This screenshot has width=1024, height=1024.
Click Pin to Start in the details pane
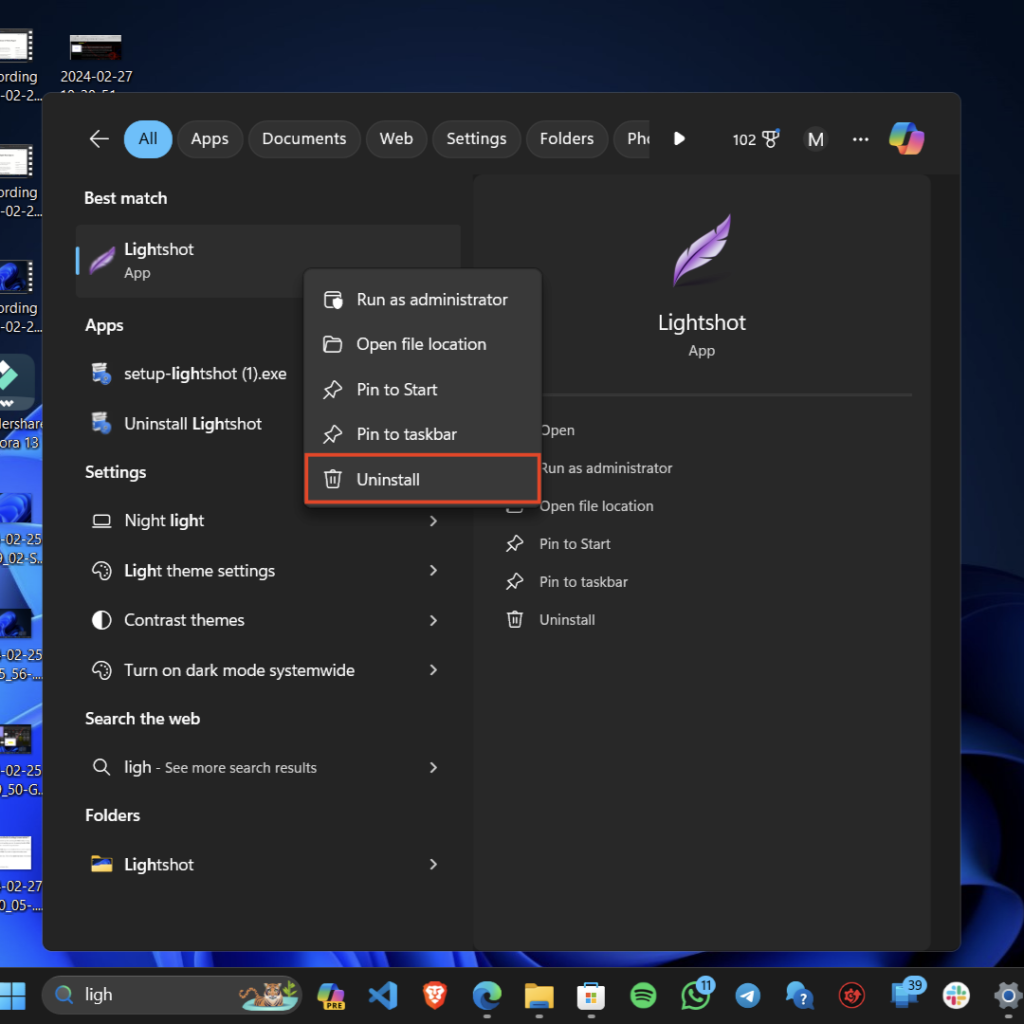(x=575, y=543)
